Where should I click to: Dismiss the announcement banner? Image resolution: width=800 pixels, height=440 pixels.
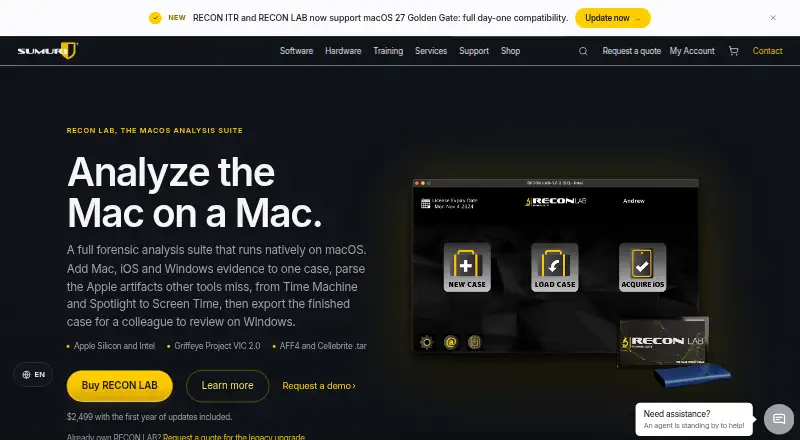[x=773, y=18]
